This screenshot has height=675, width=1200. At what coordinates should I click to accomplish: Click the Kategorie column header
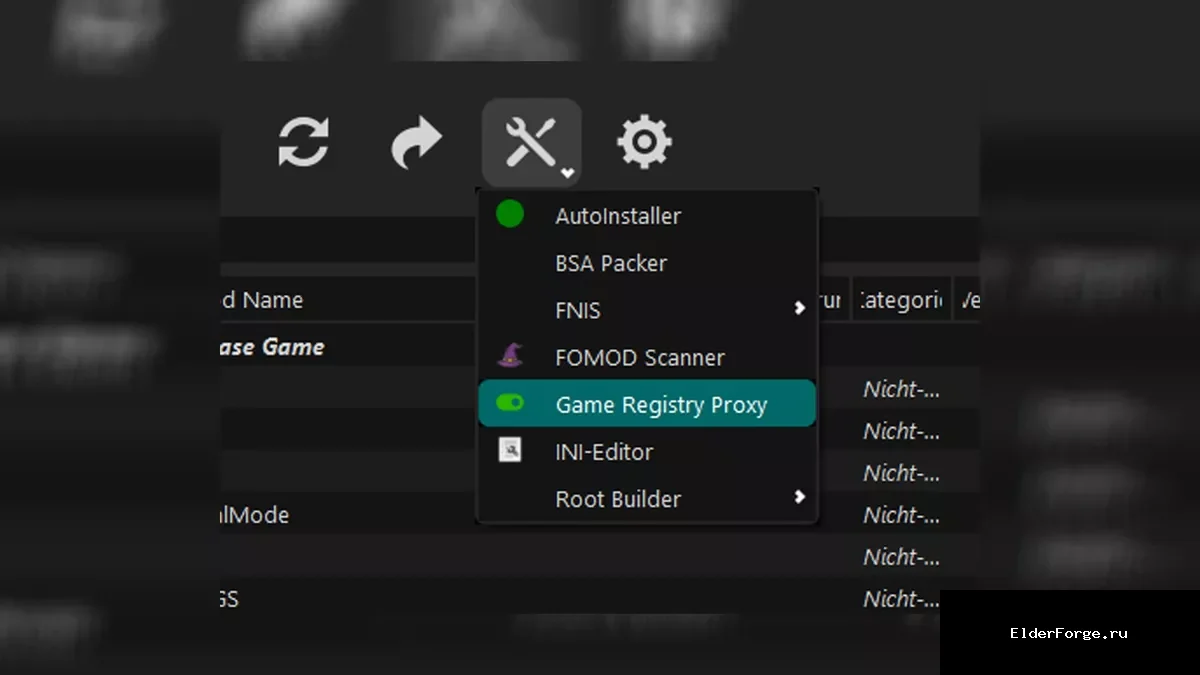(900, 300)
